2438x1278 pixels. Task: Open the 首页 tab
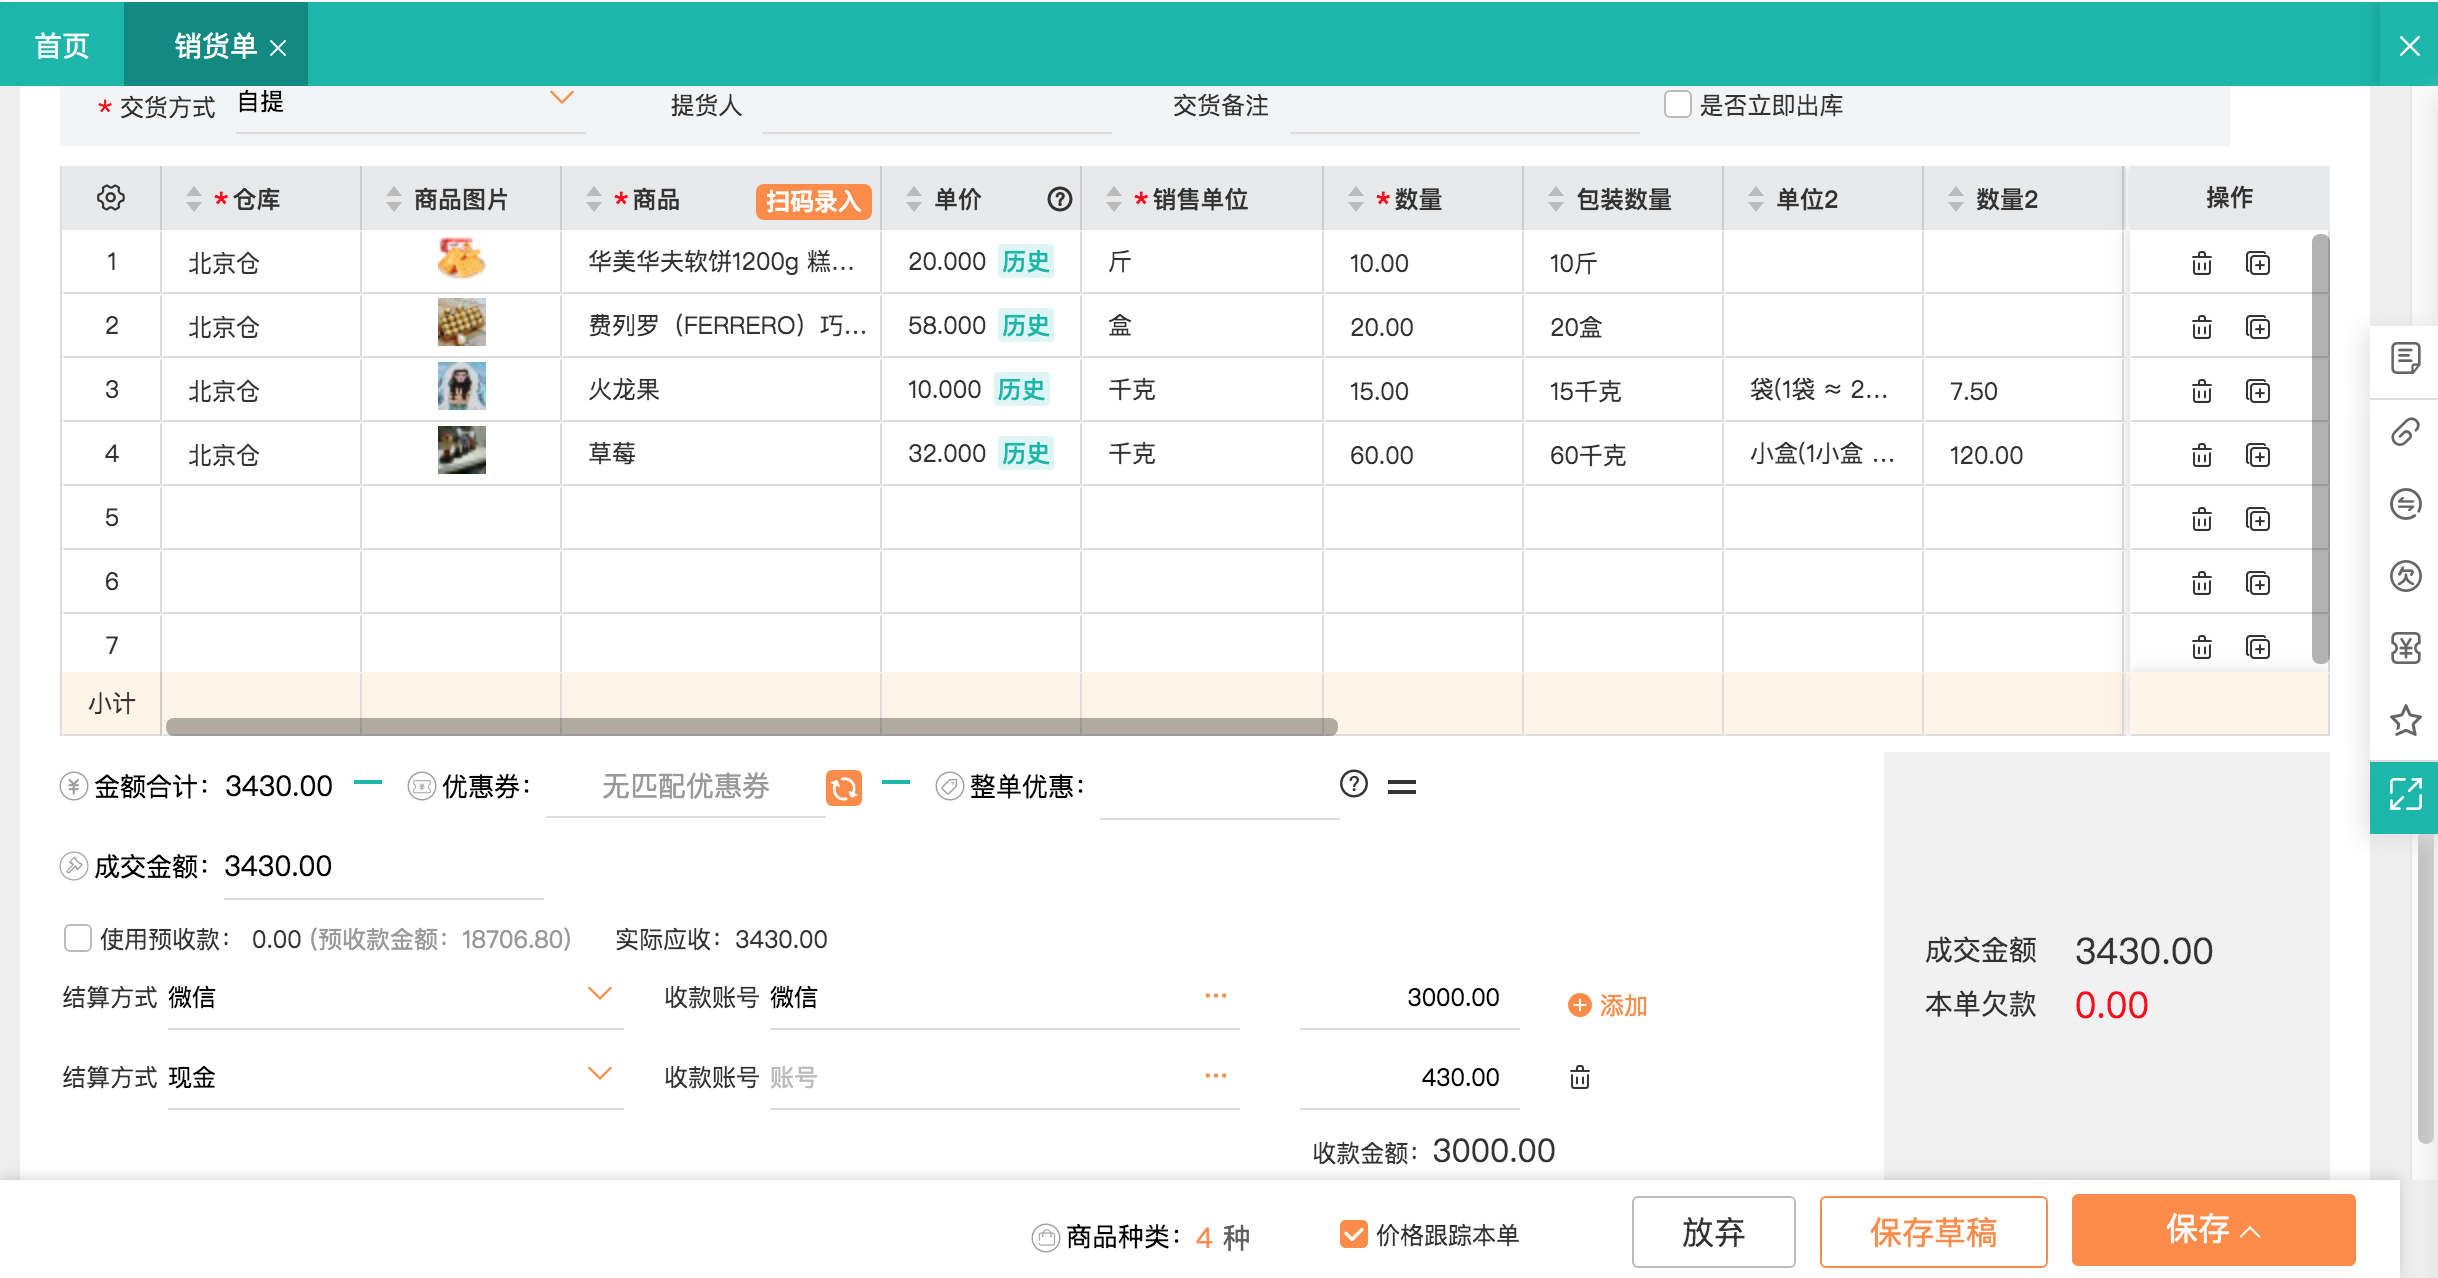(x=64, y=45)
